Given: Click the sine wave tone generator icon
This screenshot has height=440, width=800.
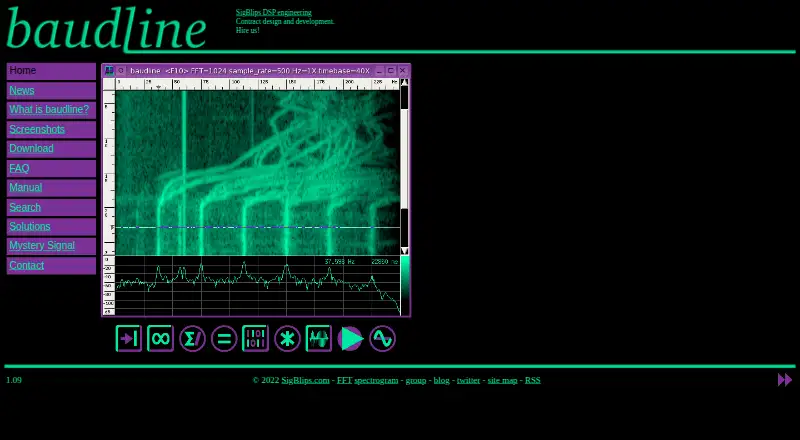Looking at the screenshot, I should pyautogui.click(x=382, y=338).
